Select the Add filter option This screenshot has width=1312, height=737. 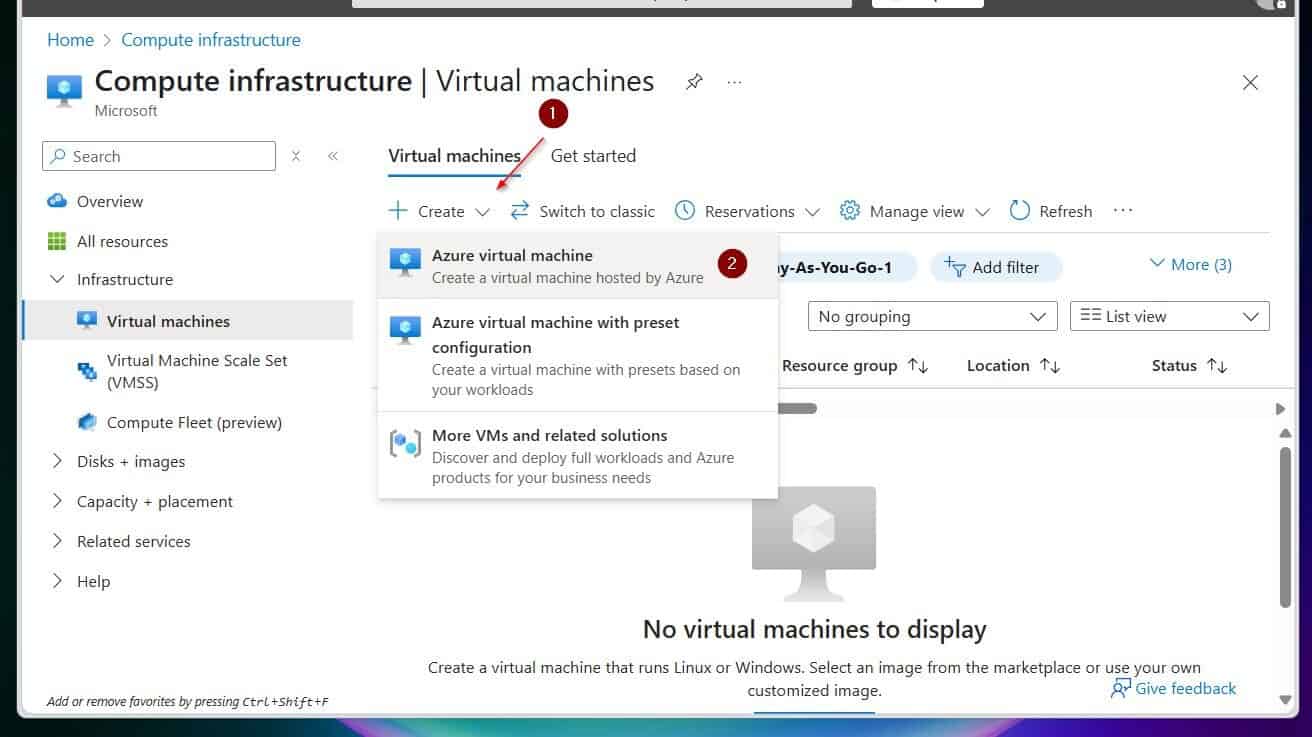tap(996, 266)
